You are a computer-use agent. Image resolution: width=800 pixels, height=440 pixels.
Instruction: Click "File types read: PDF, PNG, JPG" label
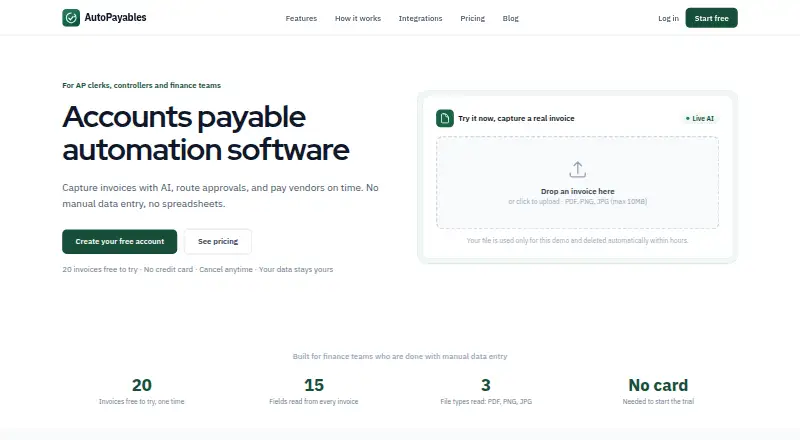coord(486,402)
